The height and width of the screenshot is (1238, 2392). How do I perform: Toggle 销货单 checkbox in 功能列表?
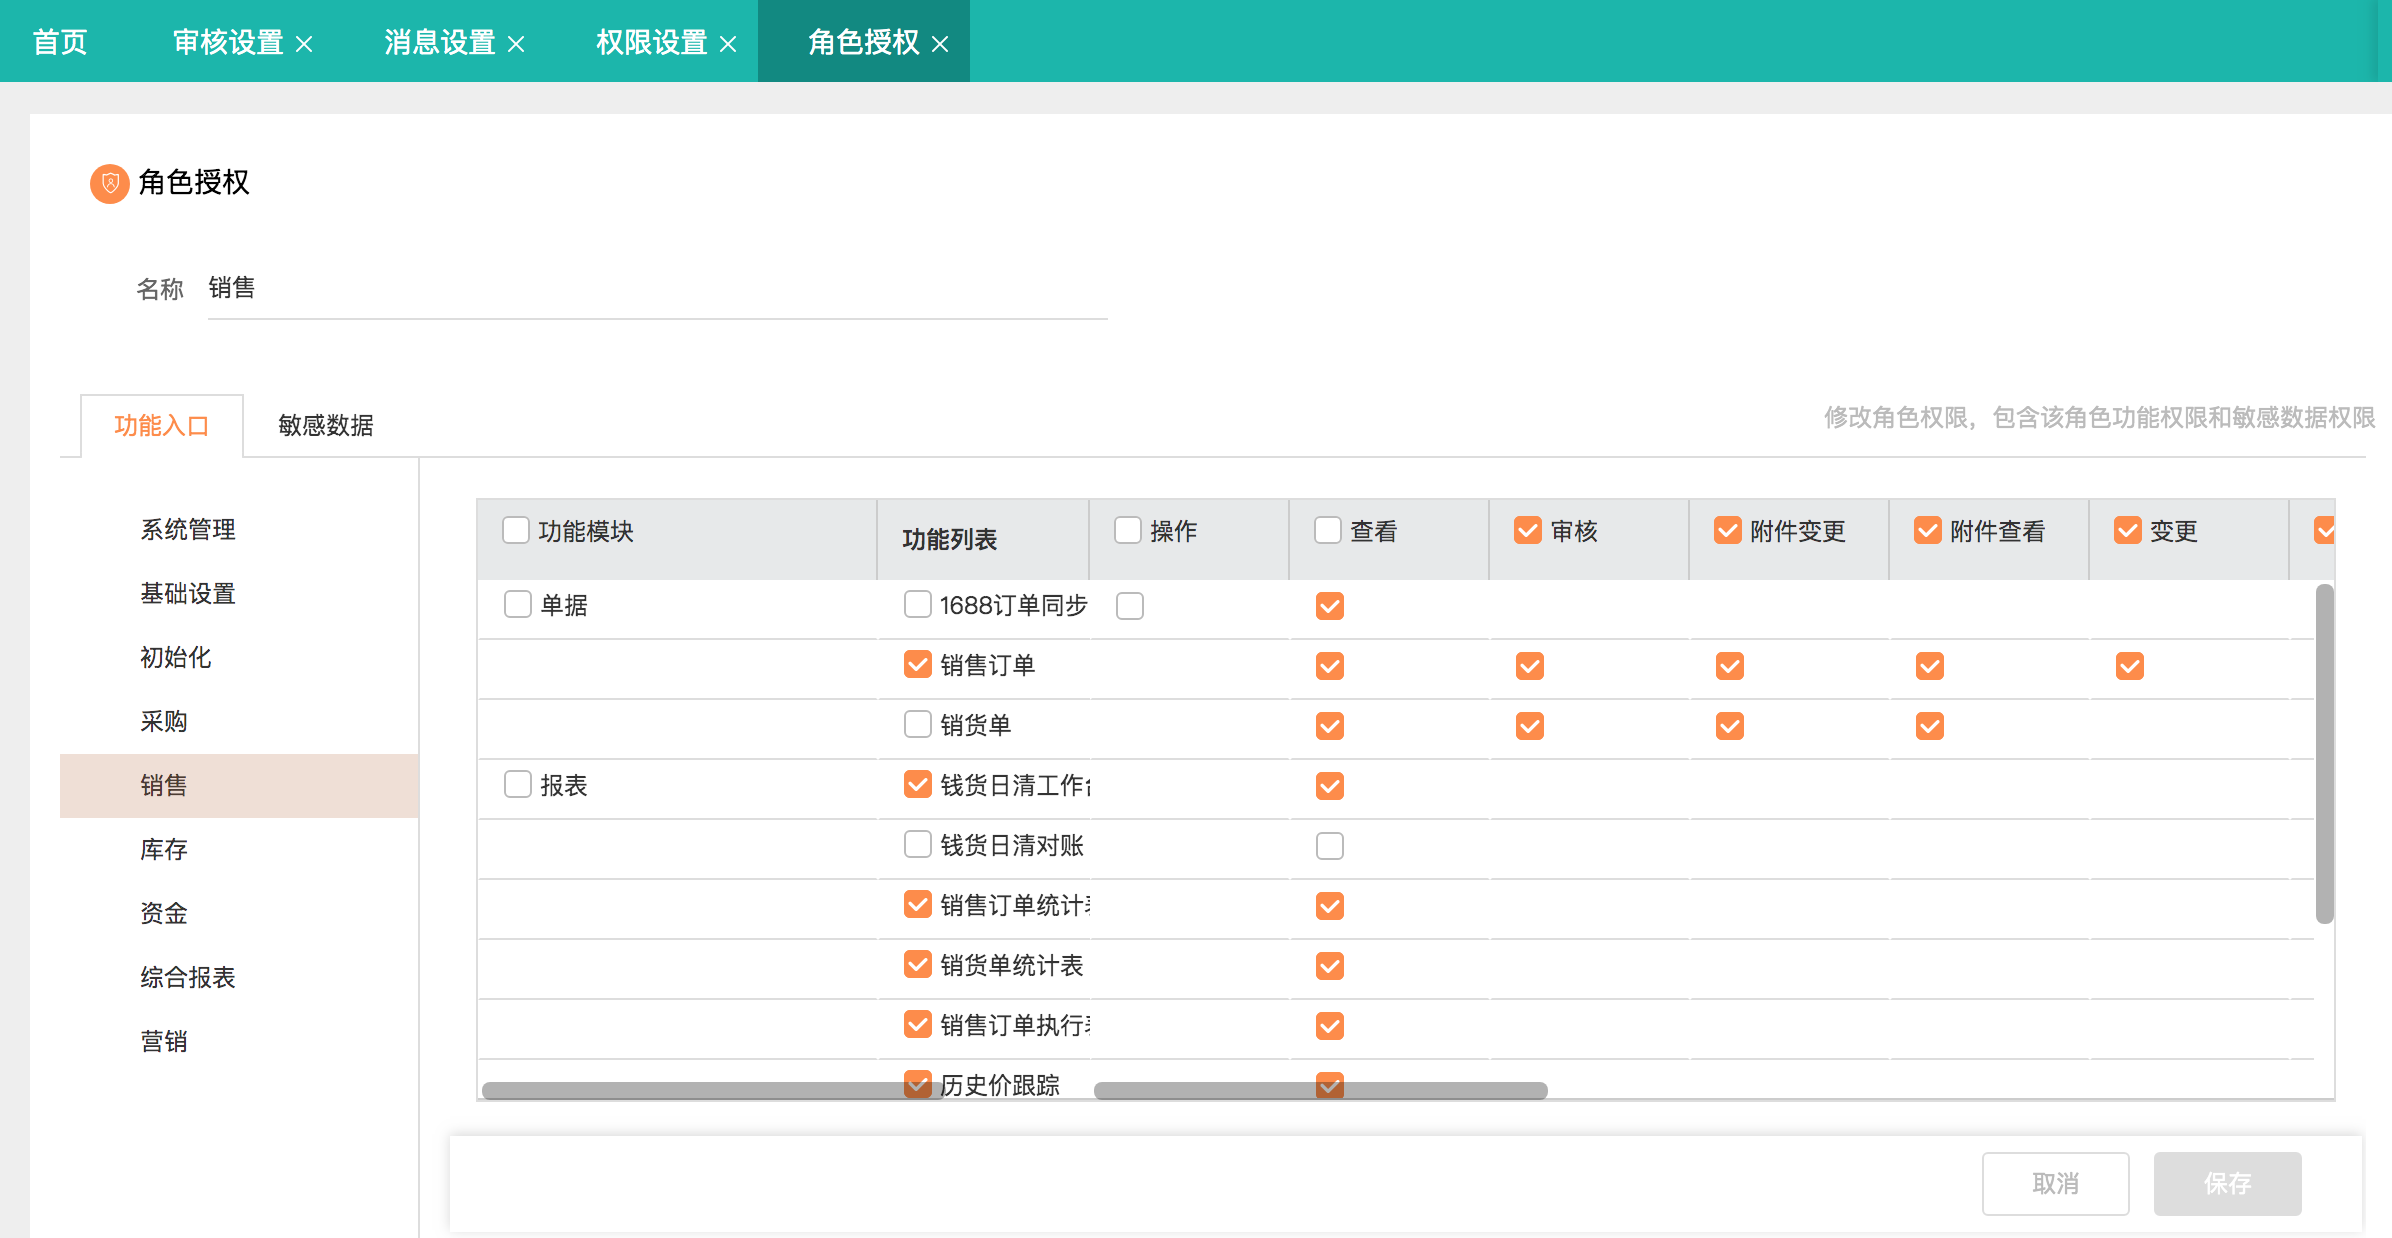(x=914, y=725)
